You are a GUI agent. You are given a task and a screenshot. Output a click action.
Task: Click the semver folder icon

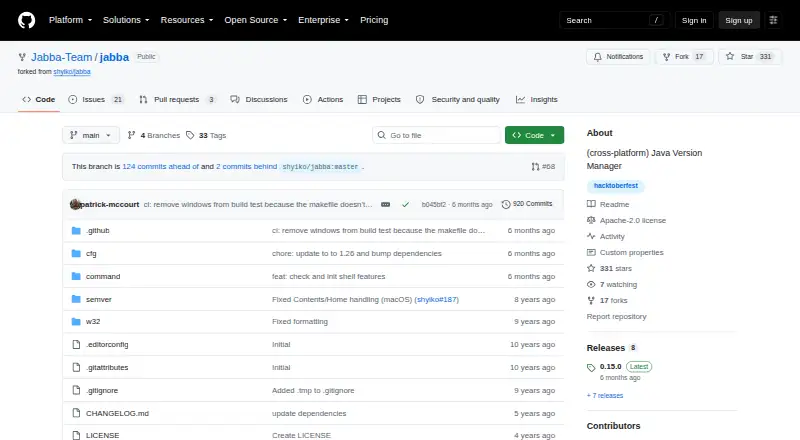coord(76,299)
